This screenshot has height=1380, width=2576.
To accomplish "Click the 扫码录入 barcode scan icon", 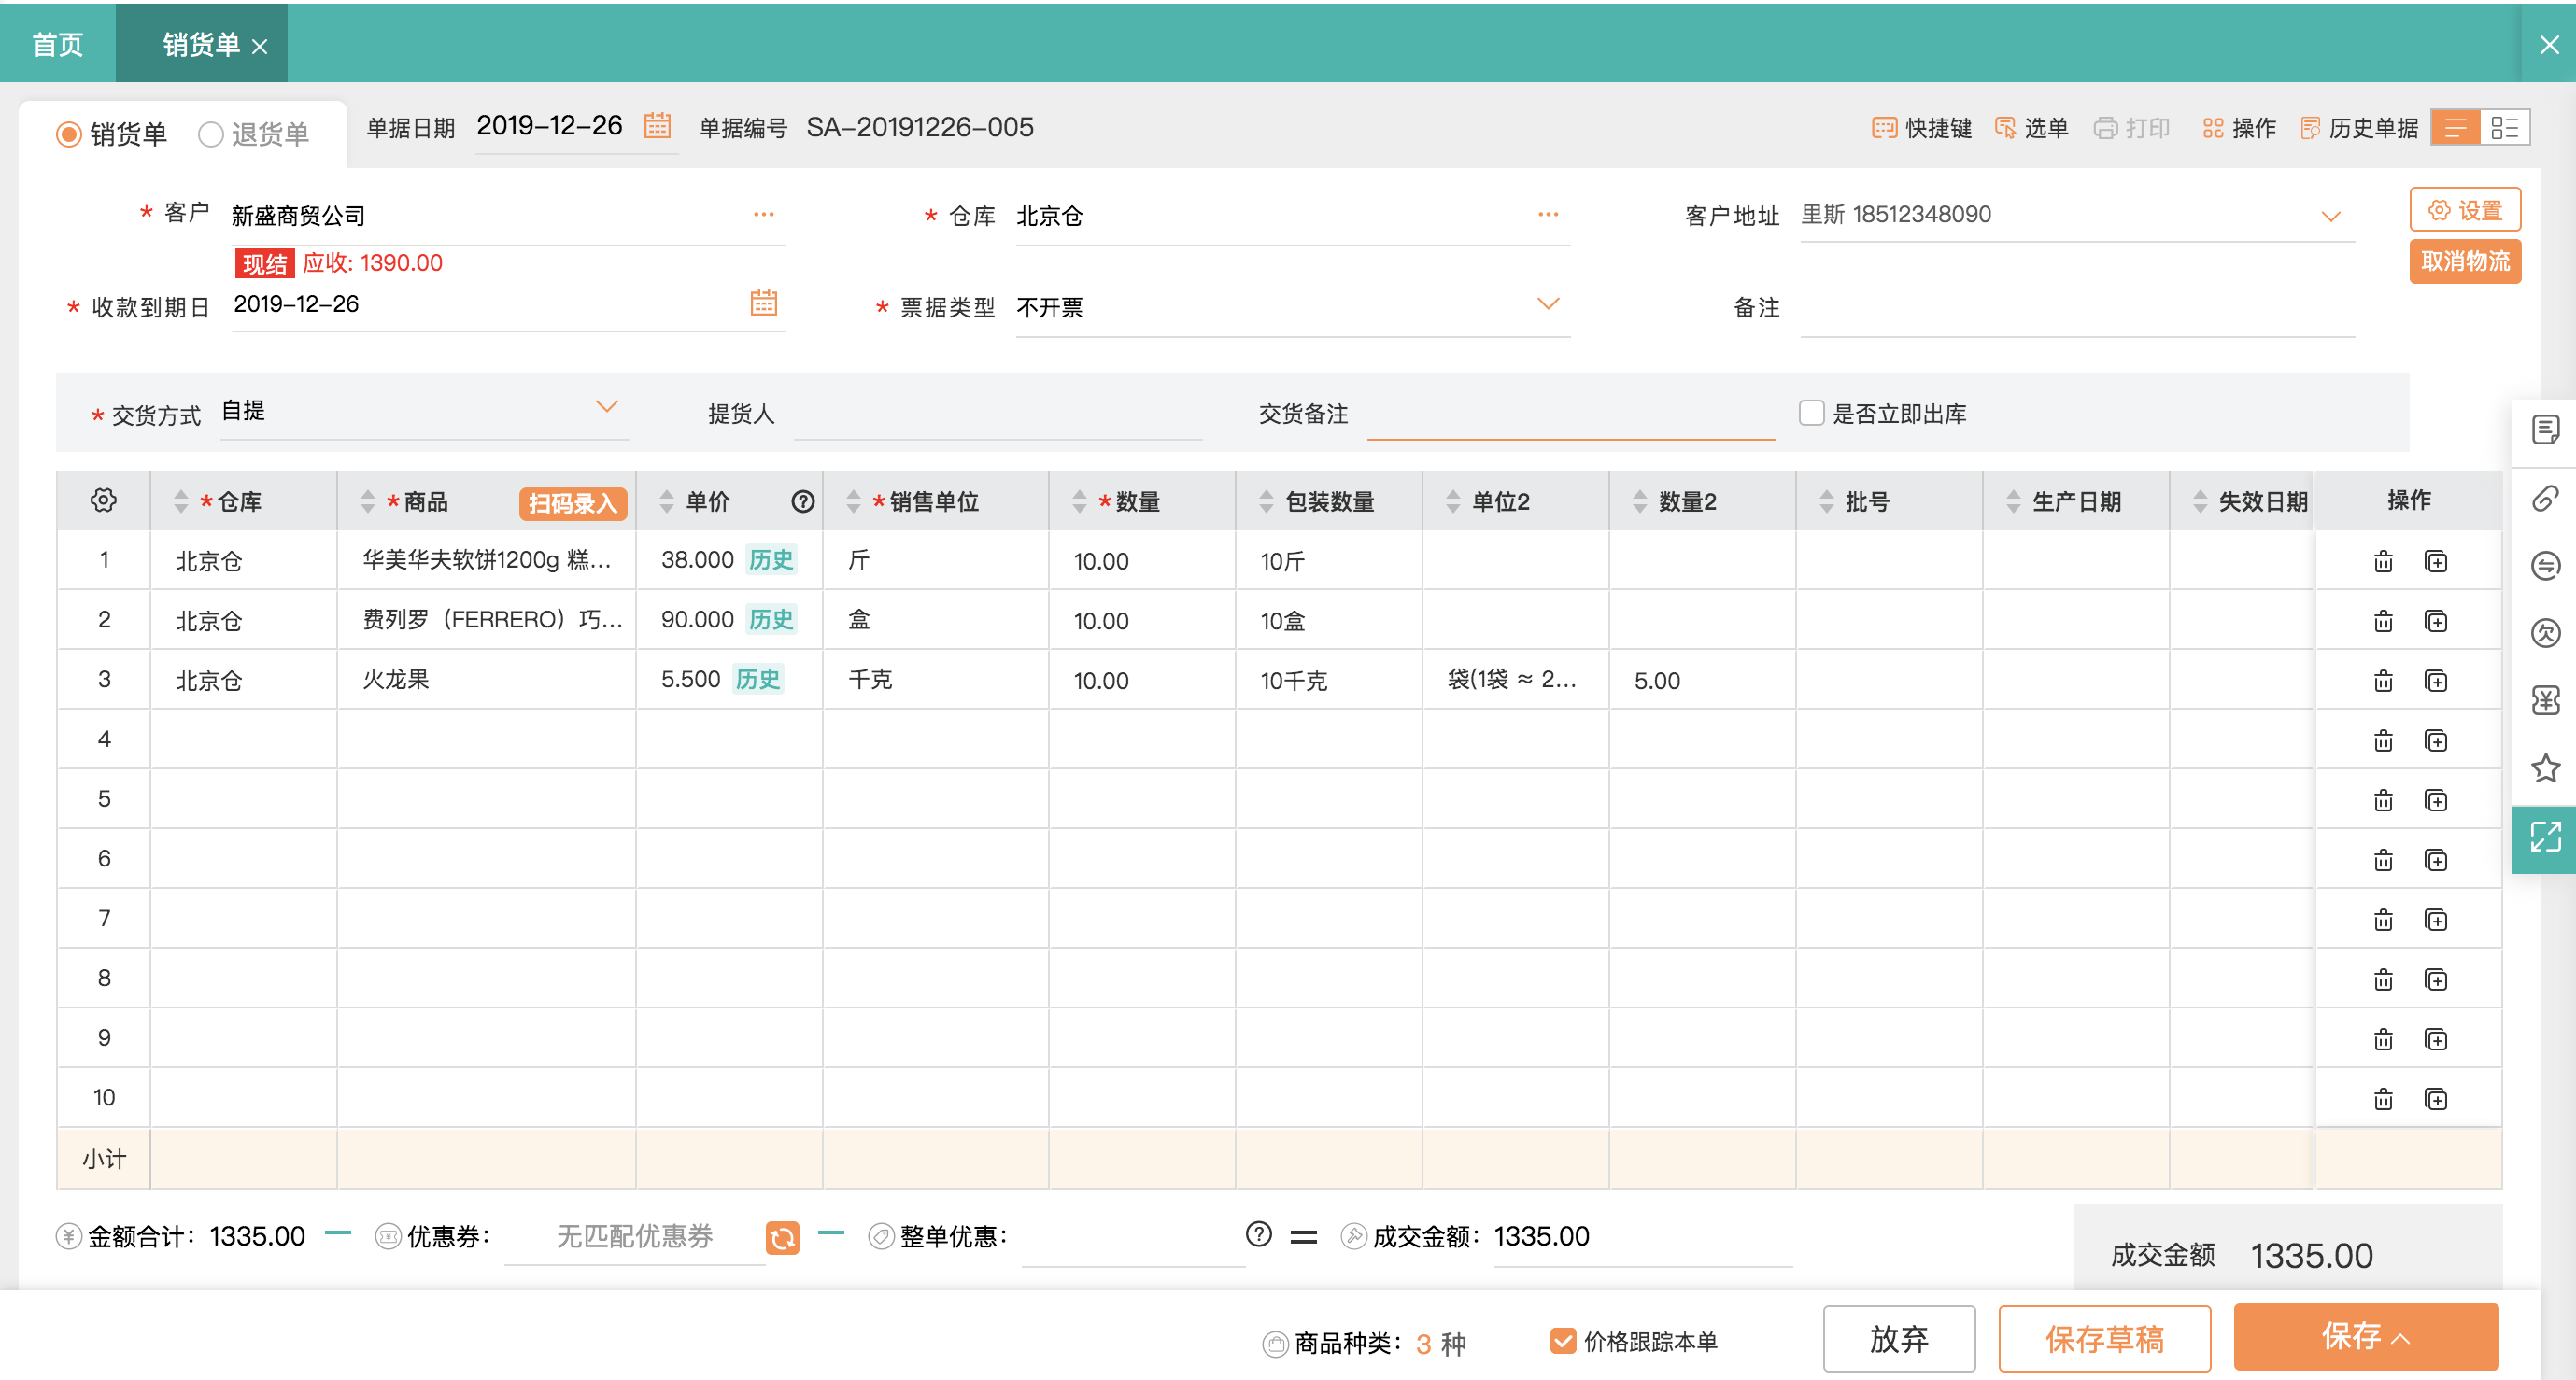I will click(574, 500).
